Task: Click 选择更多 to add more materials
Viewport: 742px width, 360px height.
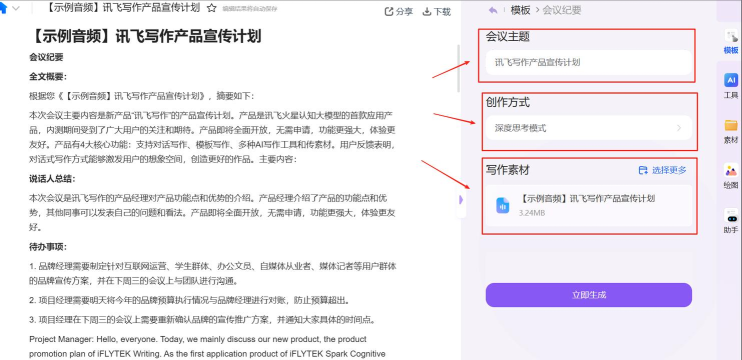Action: (x=662, y=170)
